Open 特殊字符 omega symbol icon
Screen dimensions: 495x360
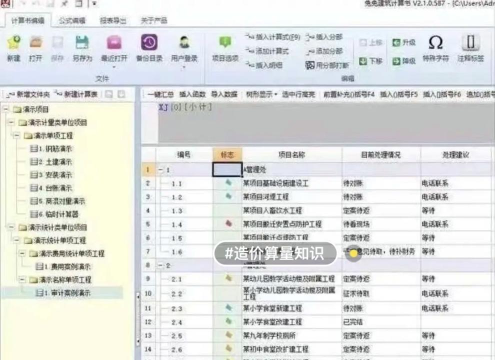435,43
